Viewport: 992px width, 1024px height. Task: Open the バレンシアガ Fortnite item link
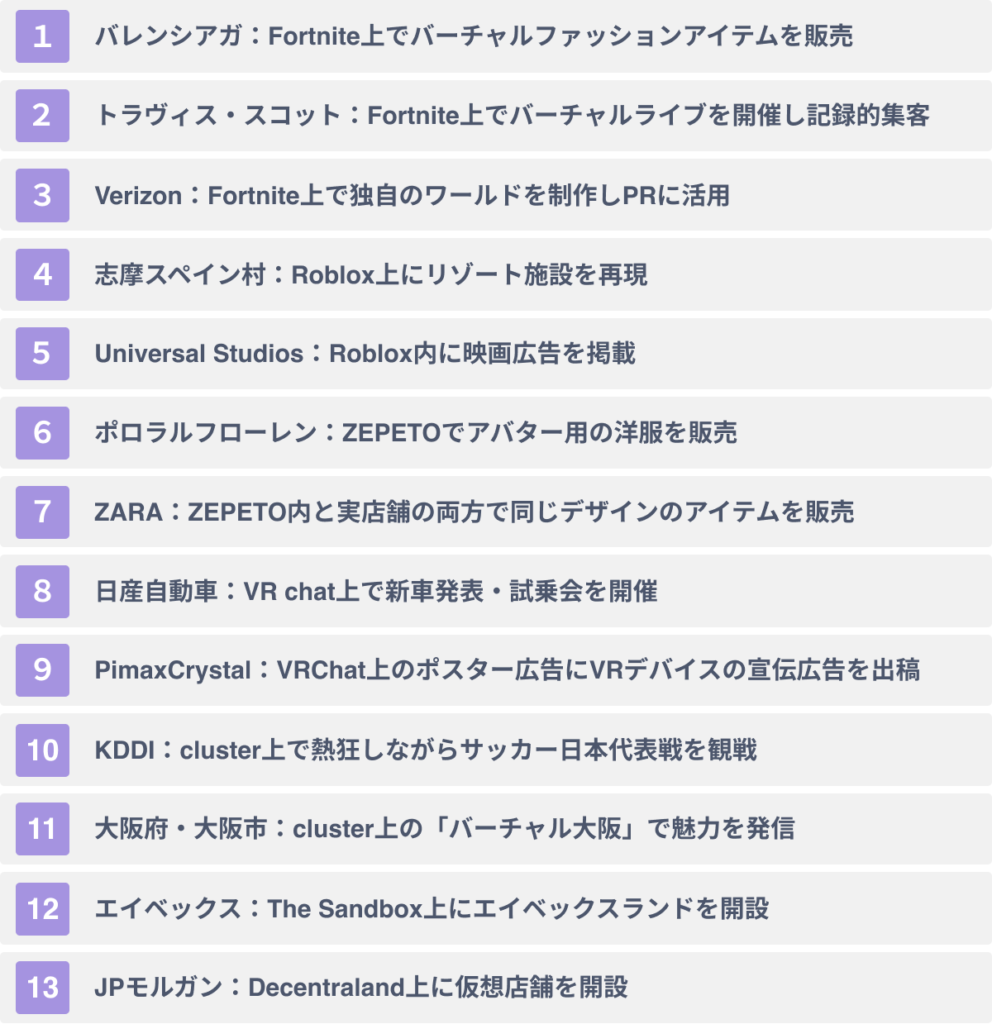tap(474, 37)
